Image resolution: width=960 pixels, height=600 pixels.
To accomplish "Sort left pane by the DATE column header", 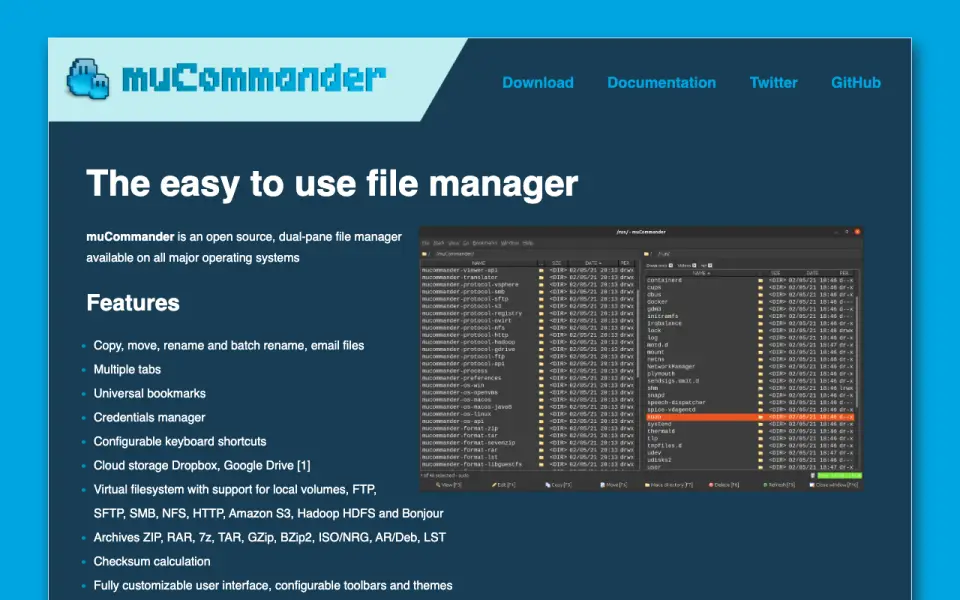I will point(593,263).
